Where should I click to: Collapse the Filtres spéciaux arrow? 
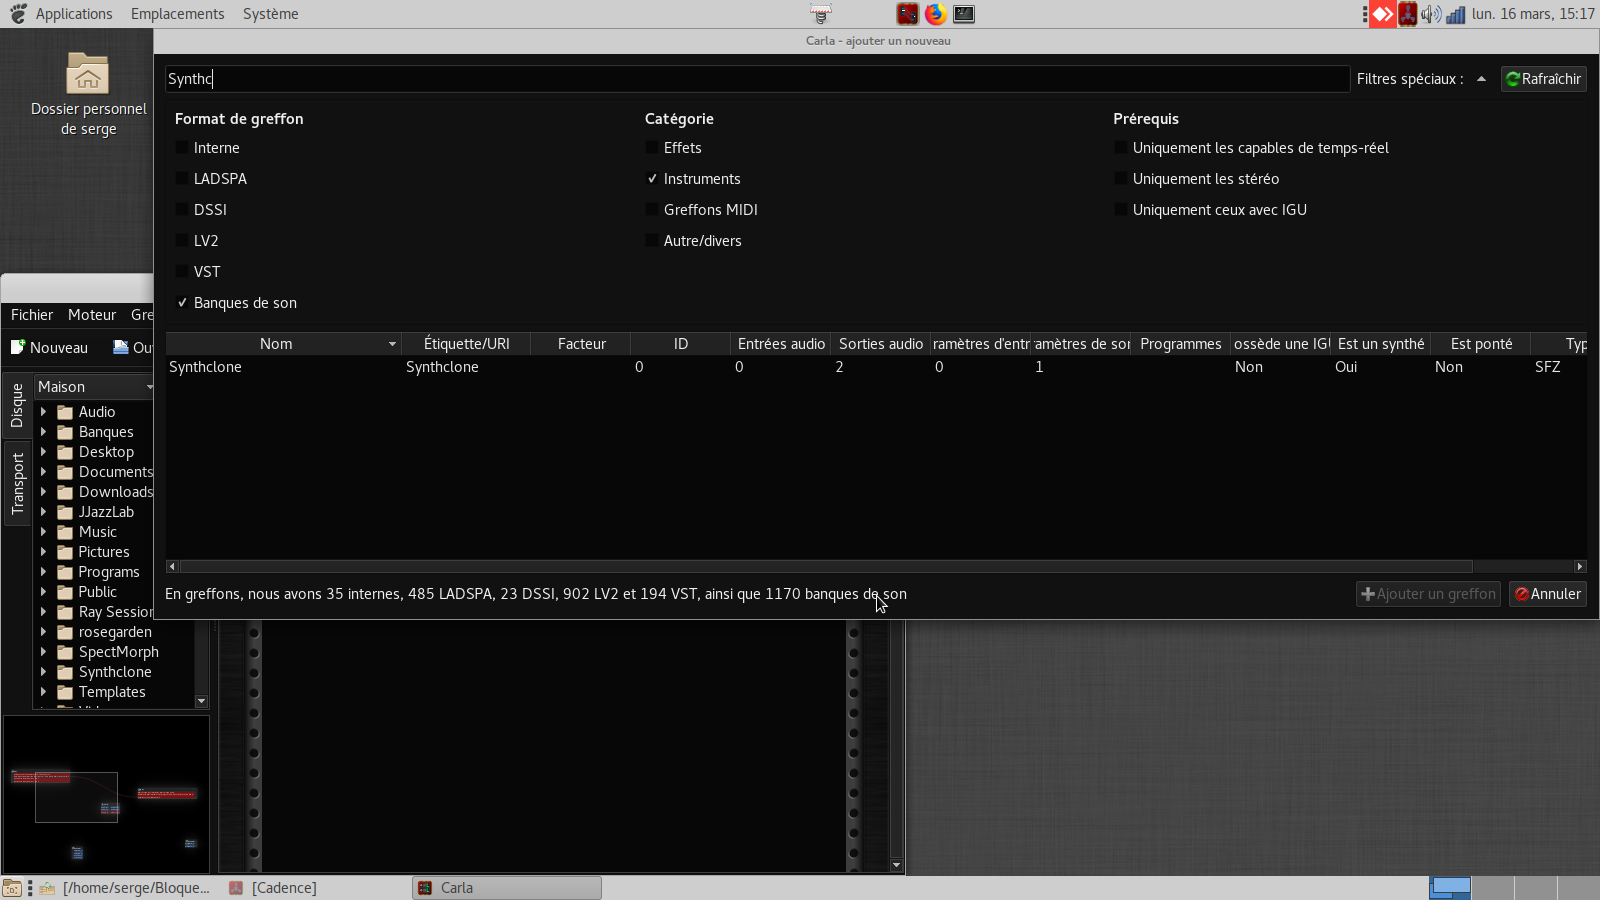pos(1481,79)
